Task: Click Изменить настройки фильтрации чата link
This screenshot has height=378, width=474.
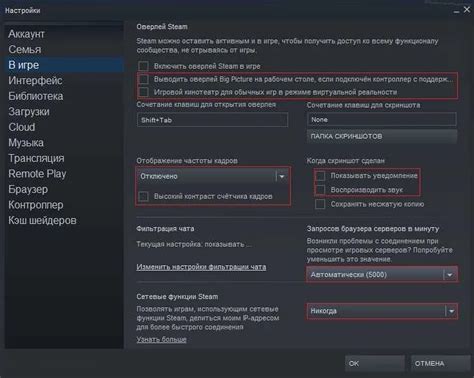Action: (201, 267)
